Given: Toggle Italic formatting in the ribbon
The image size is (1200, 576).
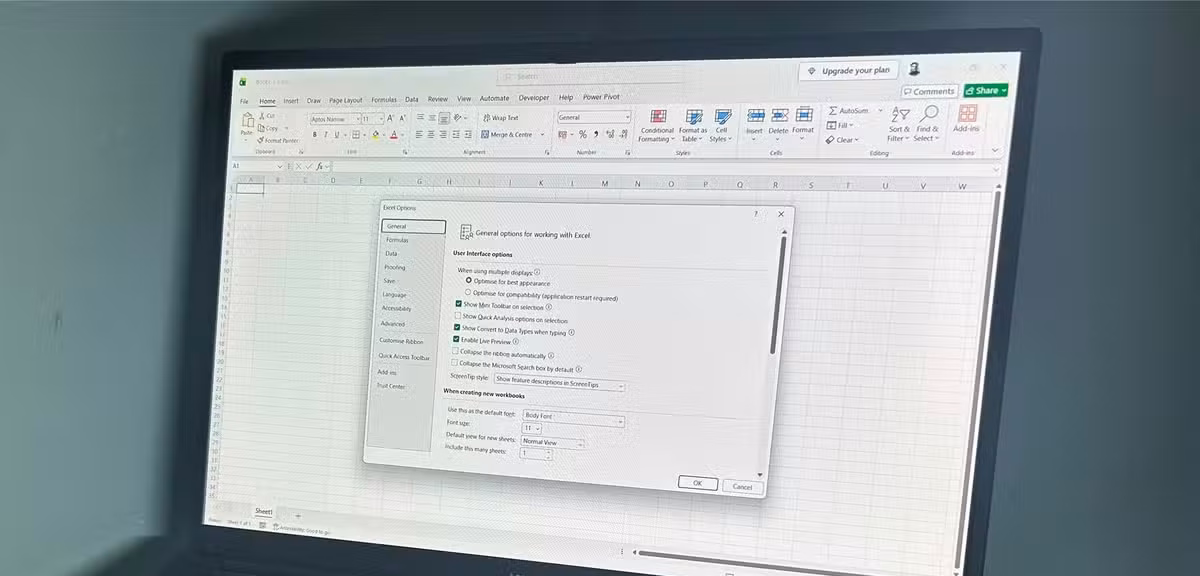Looking at the screenshot, I should click(325, 134).
